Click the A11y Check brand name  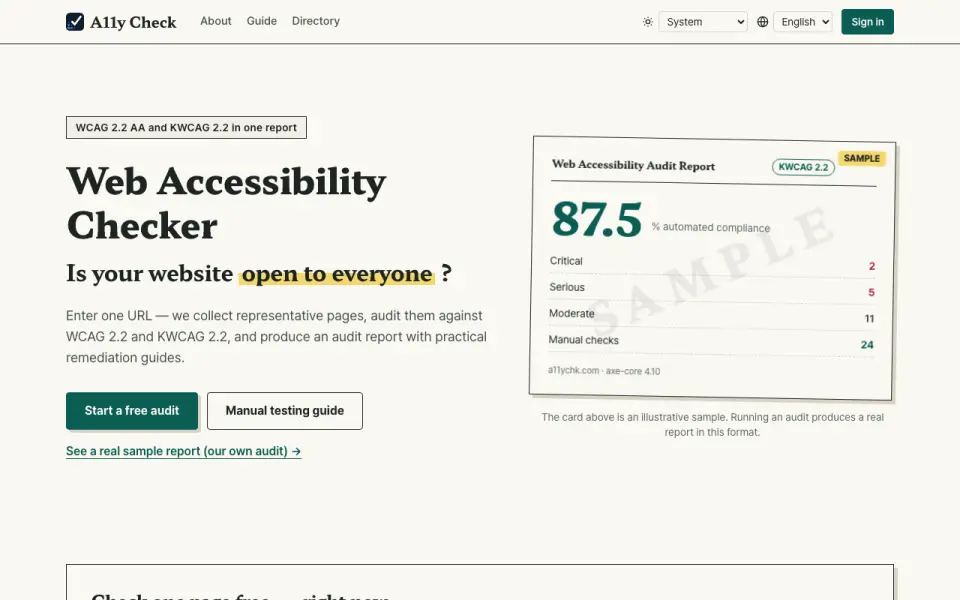133,23
